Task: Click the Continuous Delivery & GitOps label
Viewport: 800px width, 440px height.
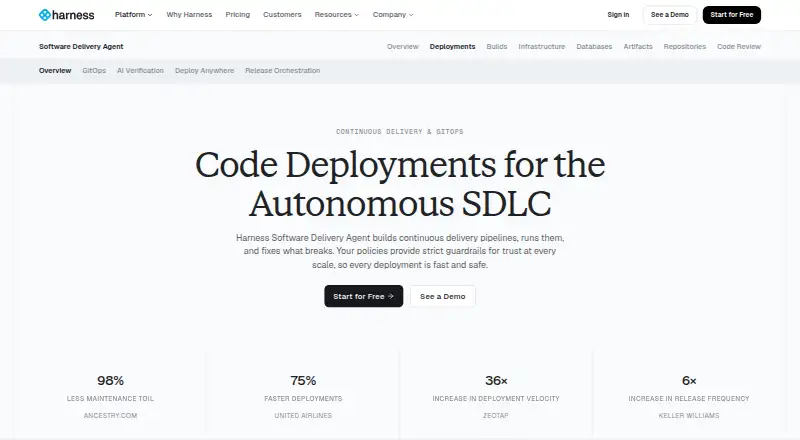Action: [x=399, y=132]
